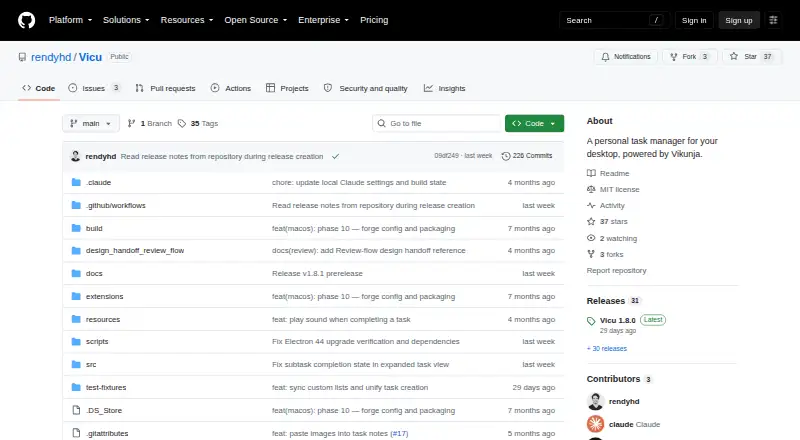
Task: Switch to the Pull requests tab
Action: (x=165, y=88)
